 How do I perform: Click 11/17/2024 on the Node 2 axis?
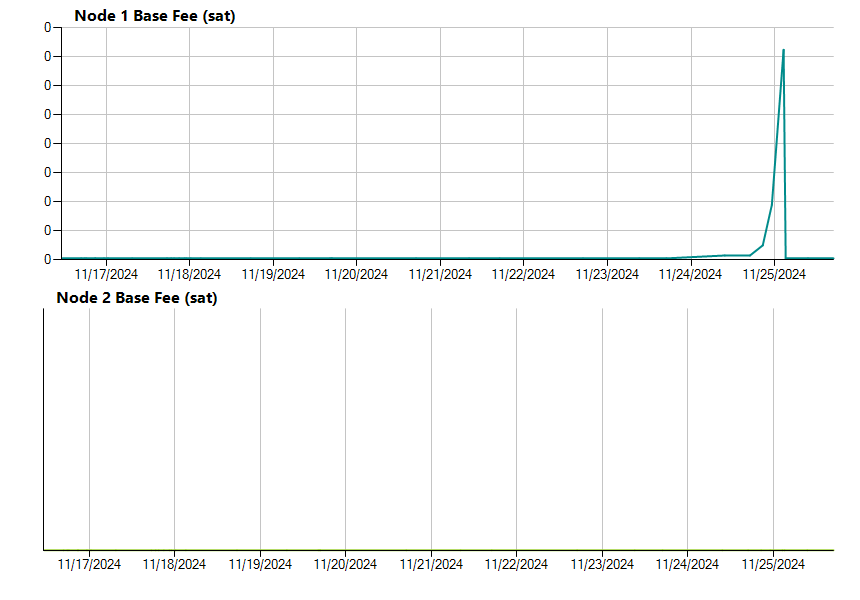[89, 564]
